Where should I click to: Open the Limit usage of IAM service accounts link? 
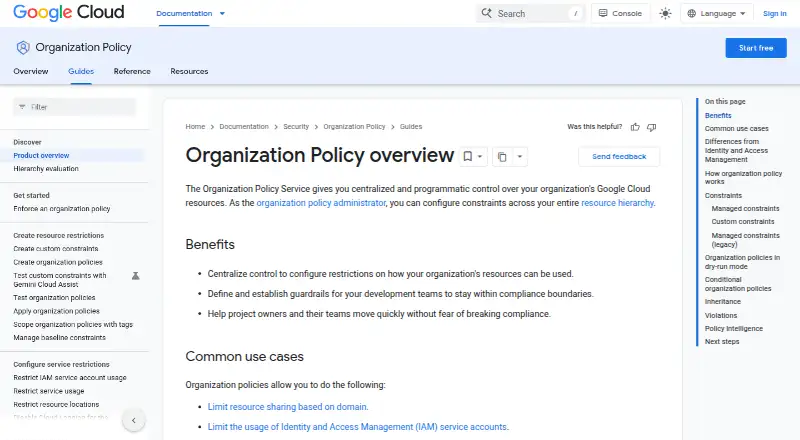(x=358, y=427)
